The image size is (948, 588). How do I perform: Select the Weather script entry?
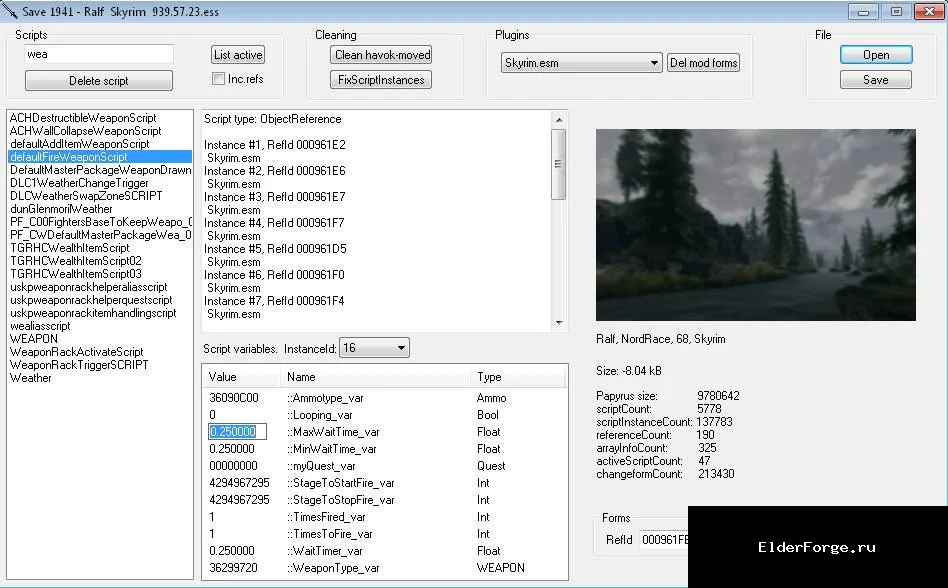click(31, 378)
